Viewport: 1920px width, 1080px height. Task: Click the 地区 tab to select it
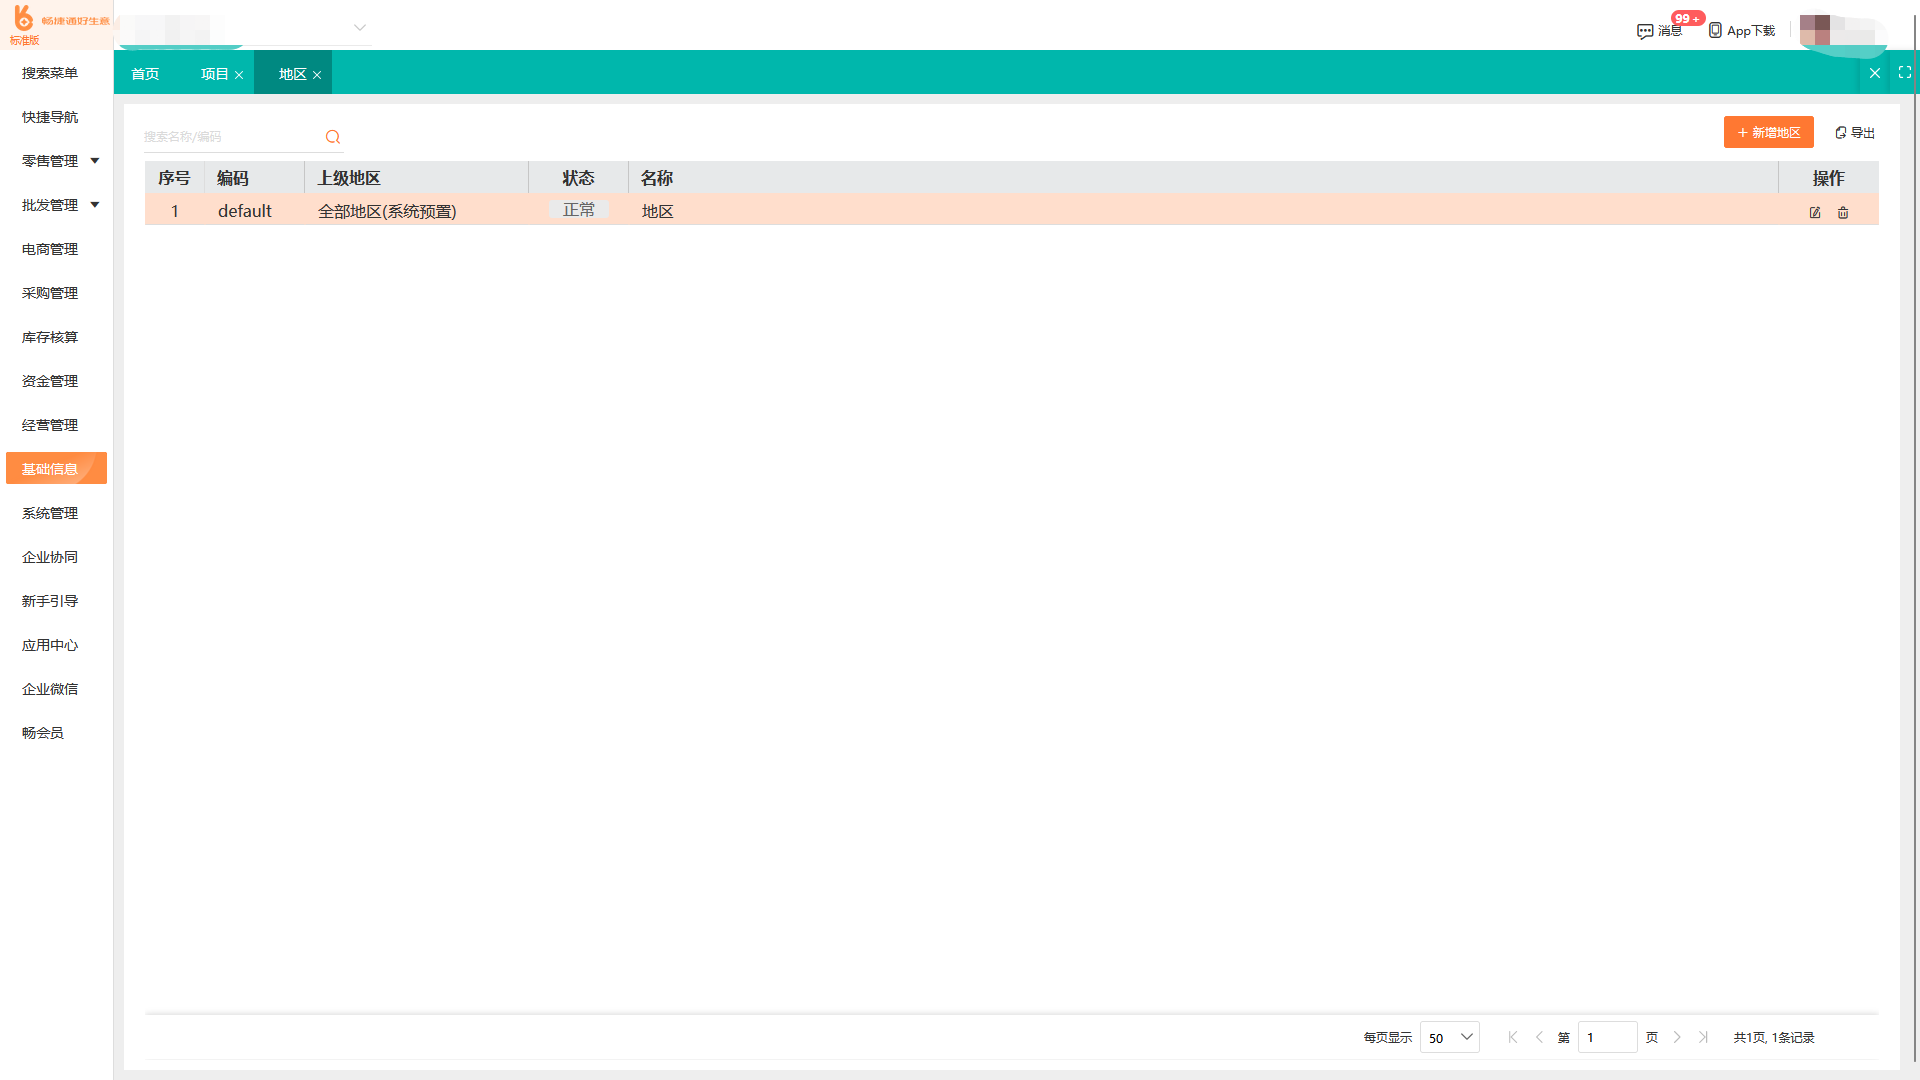[290, 73]
